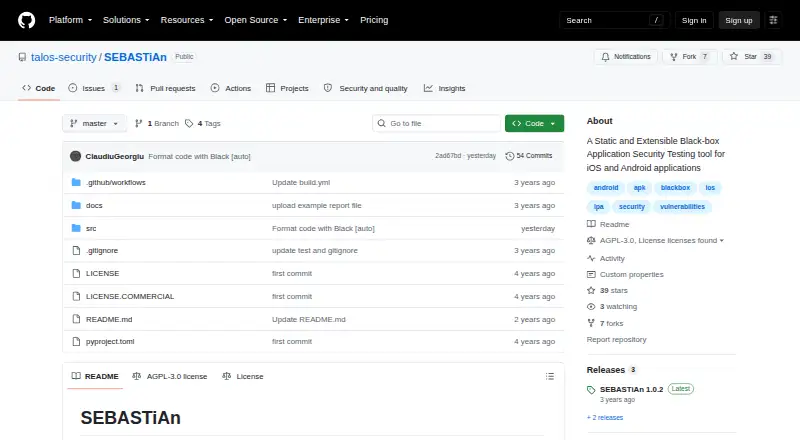Viewport: 800px width, 440px height.
Task: Expand the Platform menu in header
Action: (x=70, y=20)
